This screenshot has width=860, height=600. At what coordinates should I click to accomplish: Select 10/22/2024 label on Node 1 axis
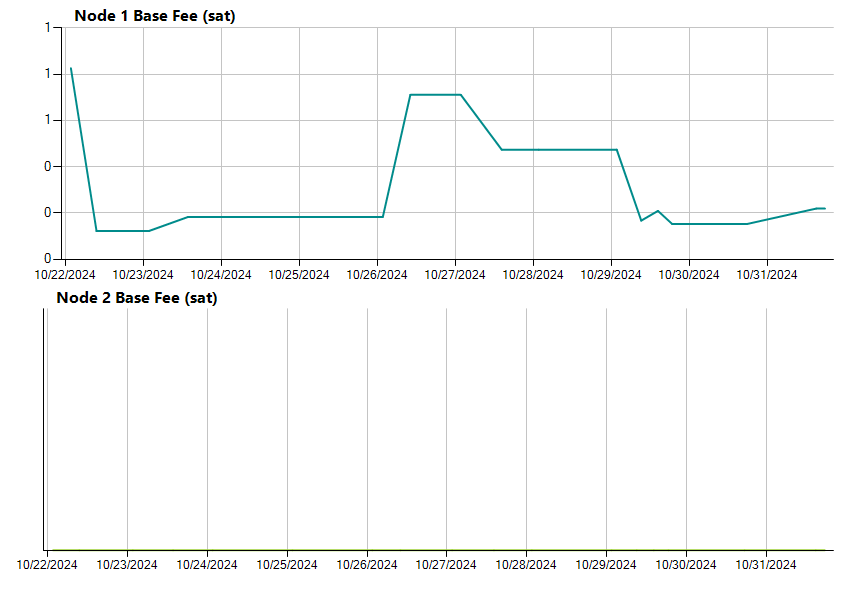click(66, 274)
